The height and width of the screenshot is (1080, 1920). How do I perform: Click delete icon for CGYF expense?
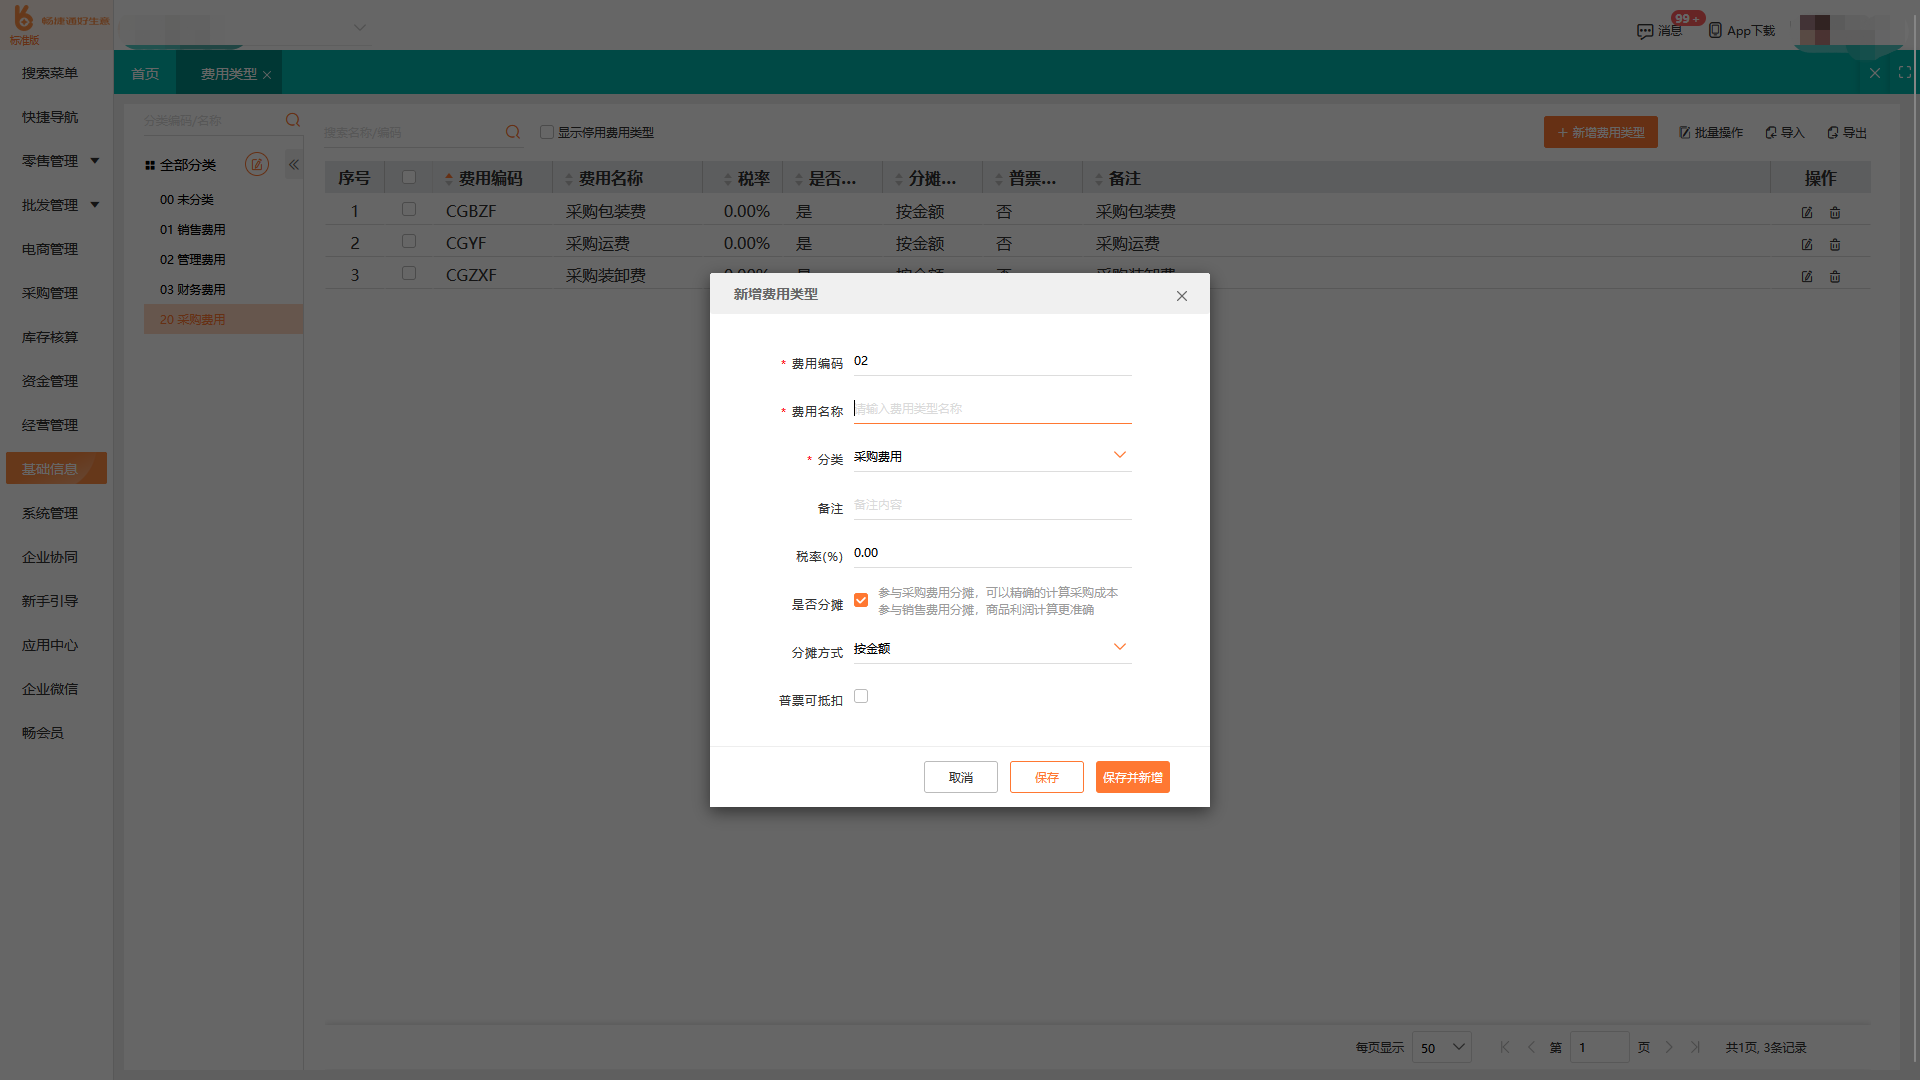[1834, 244]
